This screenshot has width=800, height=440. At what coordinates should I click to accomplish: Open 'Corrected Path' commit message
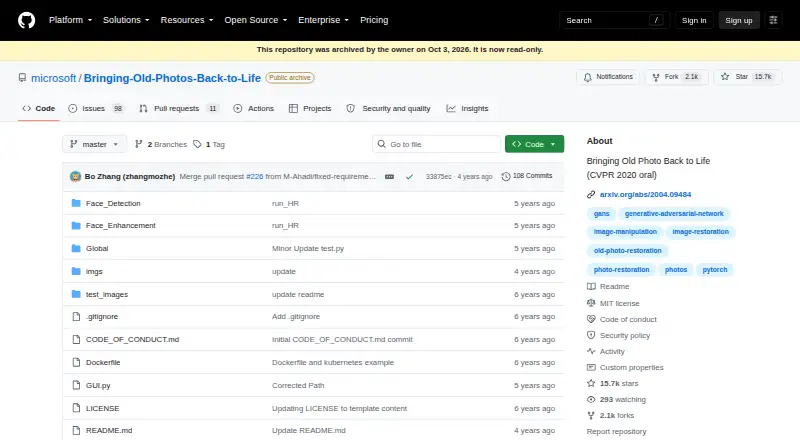298,385
